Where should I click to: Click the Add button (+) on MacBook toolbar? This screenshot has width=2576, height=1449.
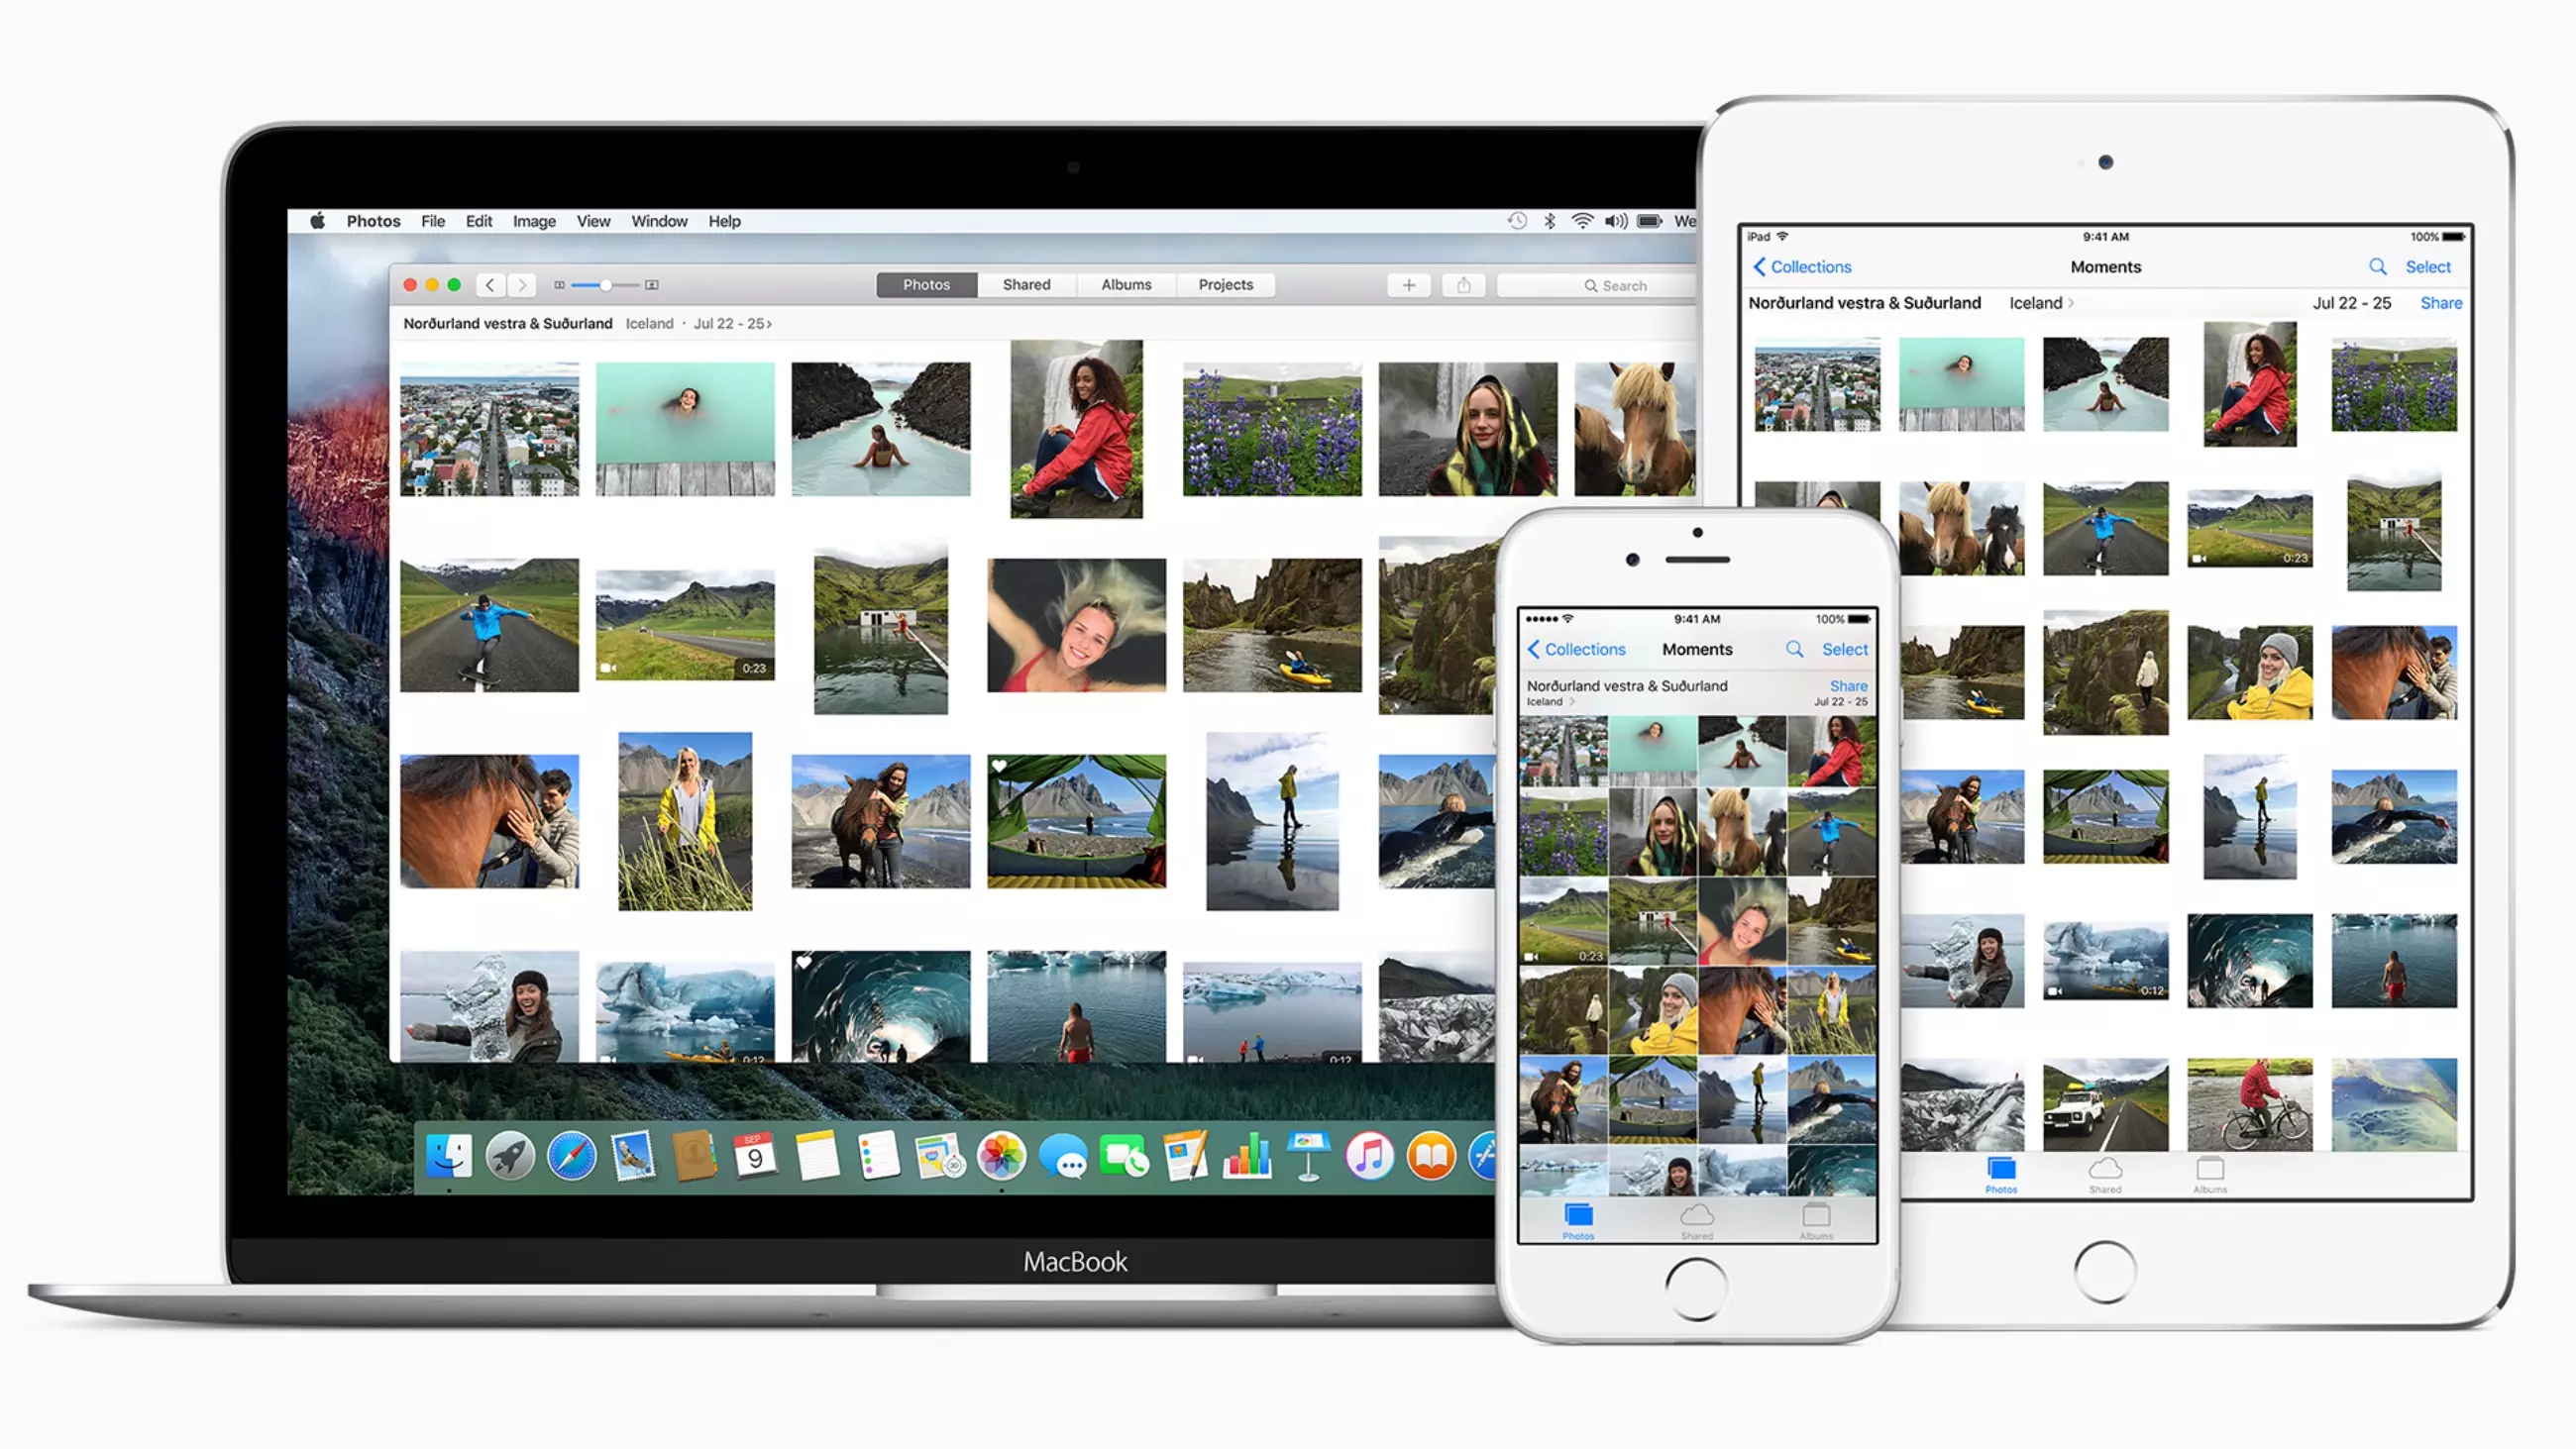coord(1405,285)
